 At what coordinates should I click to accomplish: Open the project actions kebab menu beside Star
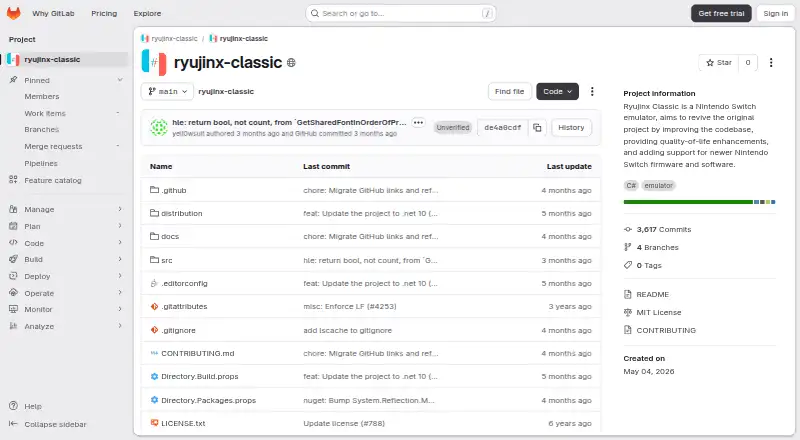pos(771,62)
